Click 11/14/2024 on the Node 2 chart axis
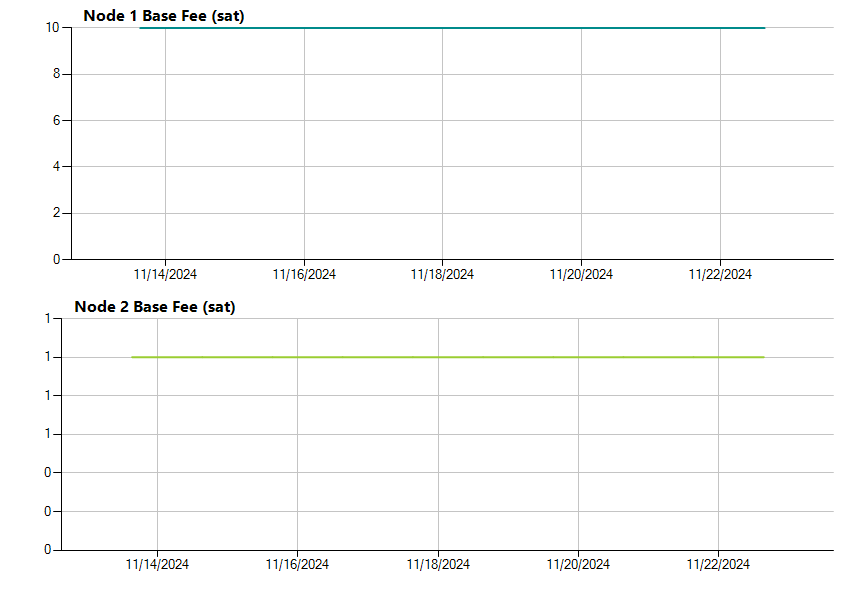The width and height of the screenshot is (860, 600). [157, 564]
